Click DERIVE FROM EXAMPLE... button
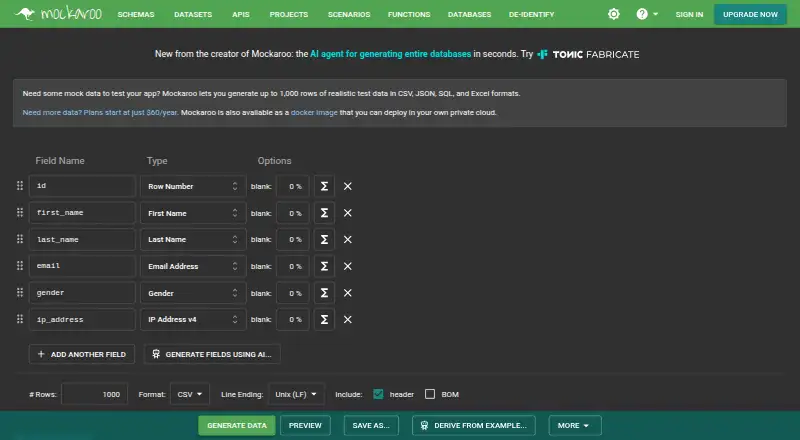This screenshot has width=800, height=440. click(x=473, y=425)
